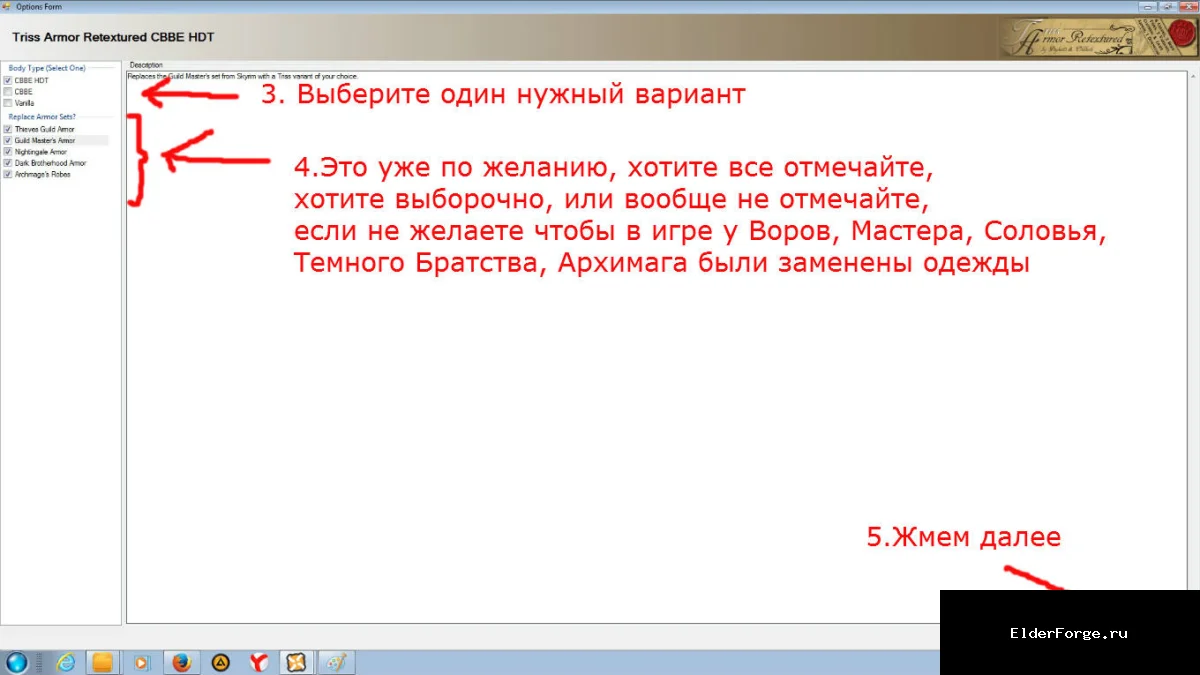Enable the Vanilla body type option

8,102
